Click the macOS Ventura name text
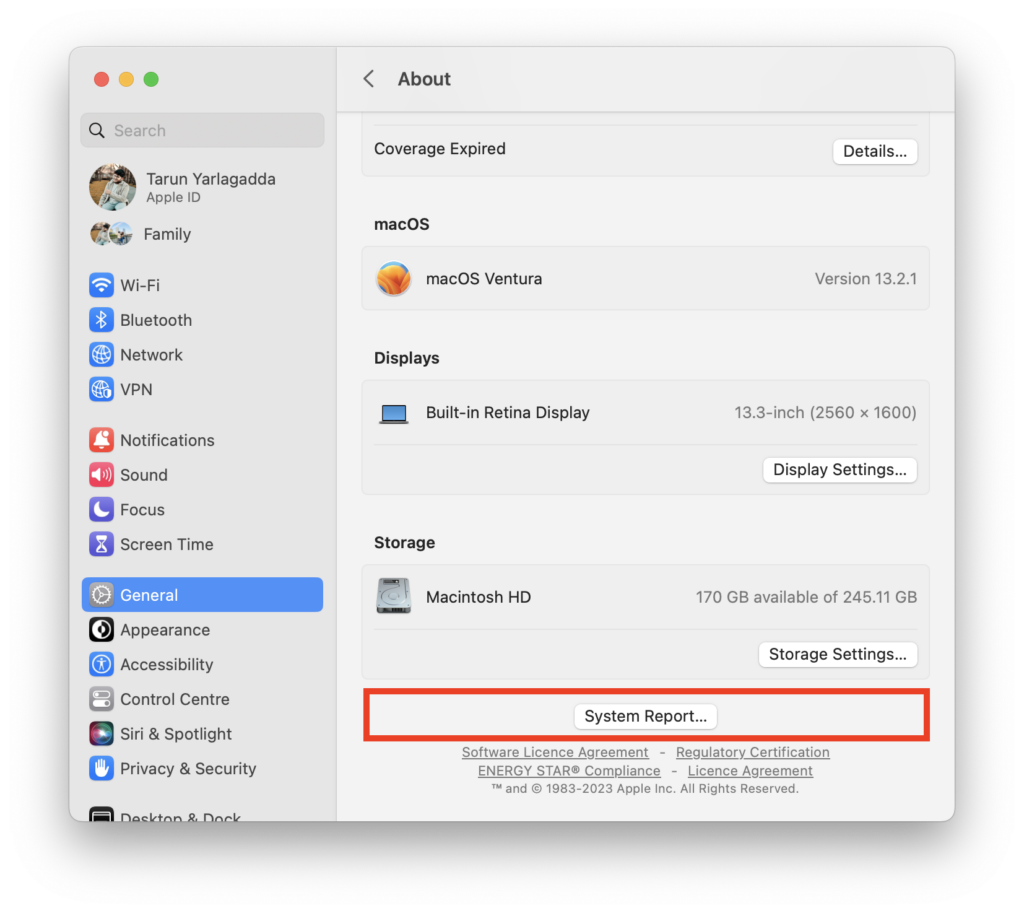This screenshot has height=913, width=1024. pyautogui.click(x=484, y=279)
